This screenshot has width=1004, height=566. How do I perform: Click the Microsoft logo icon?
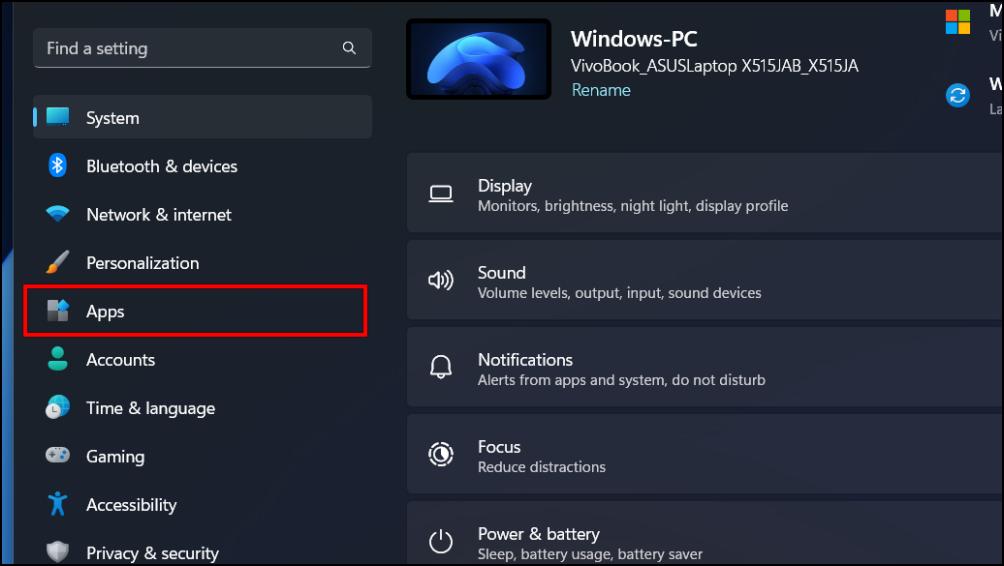958,22
